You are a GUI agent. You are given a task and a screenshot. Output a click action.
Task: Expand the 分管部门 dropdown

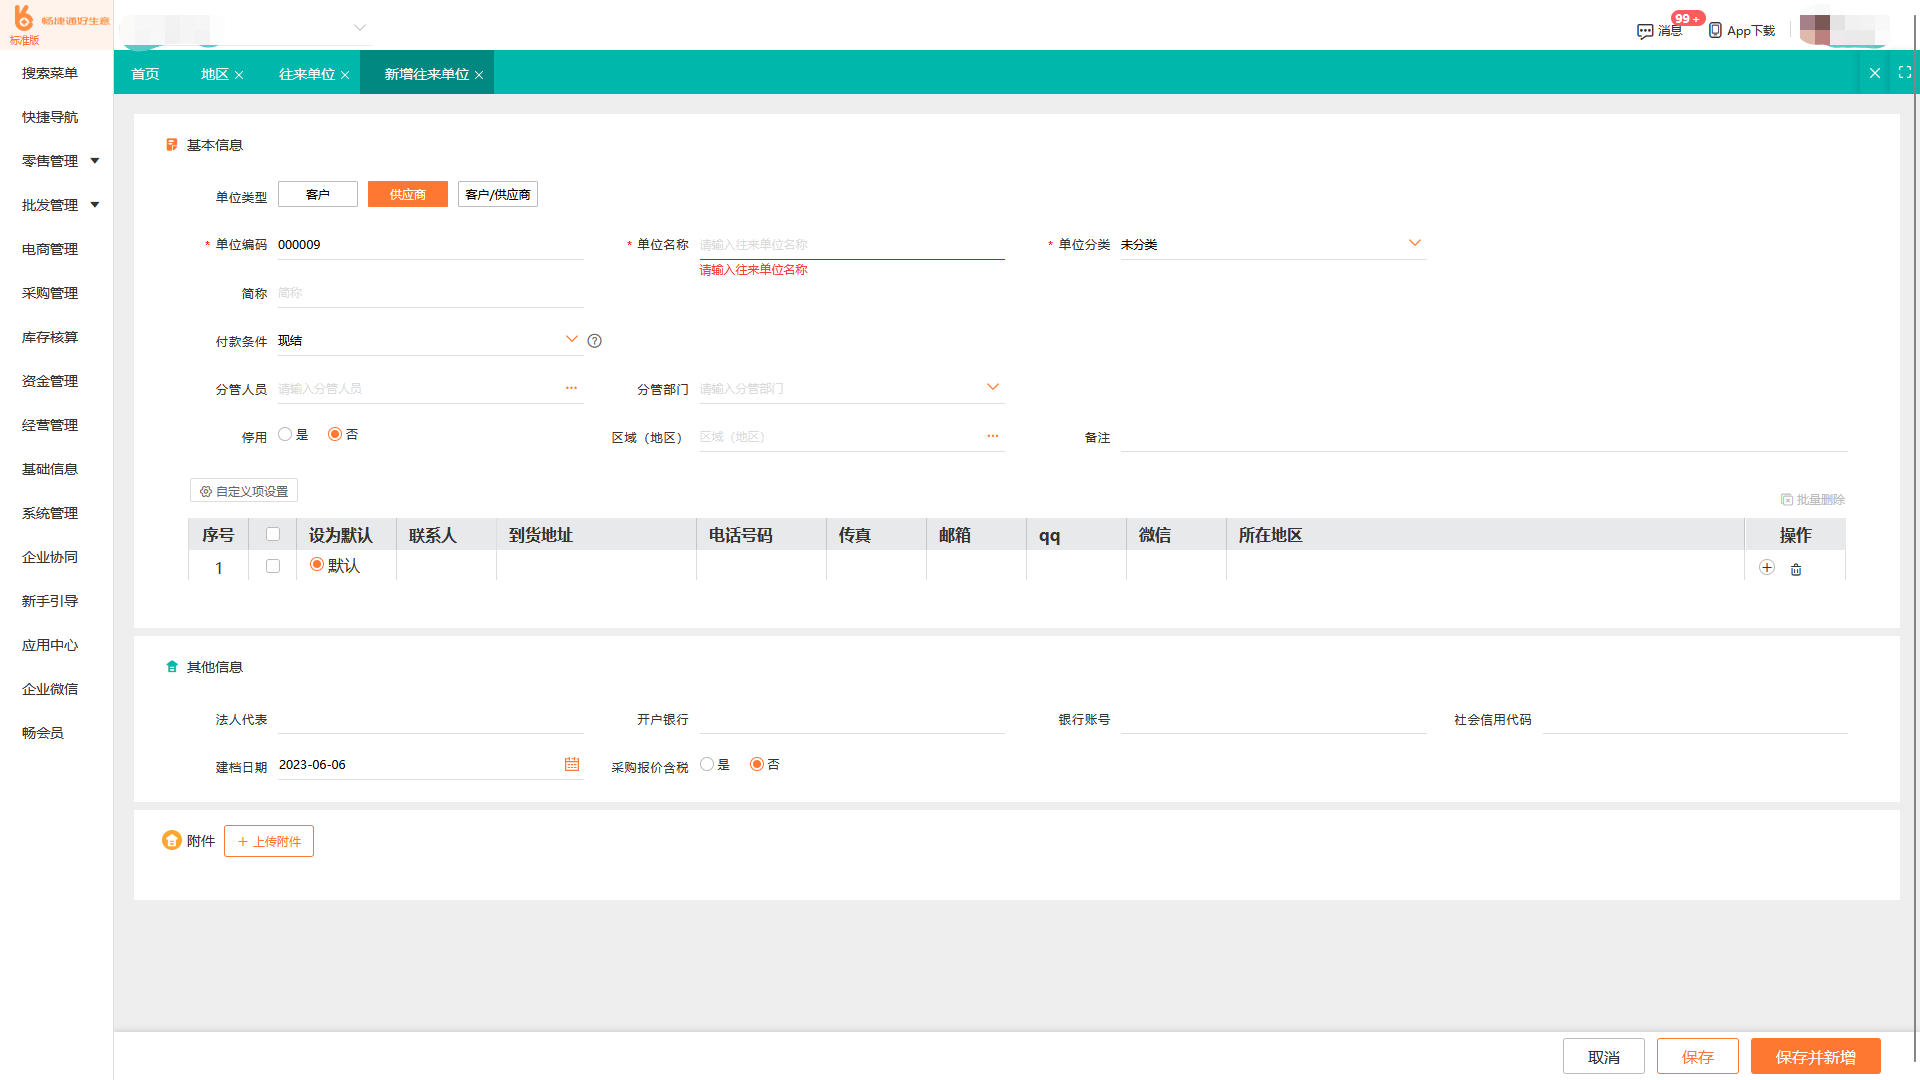[x=993, y=388]
